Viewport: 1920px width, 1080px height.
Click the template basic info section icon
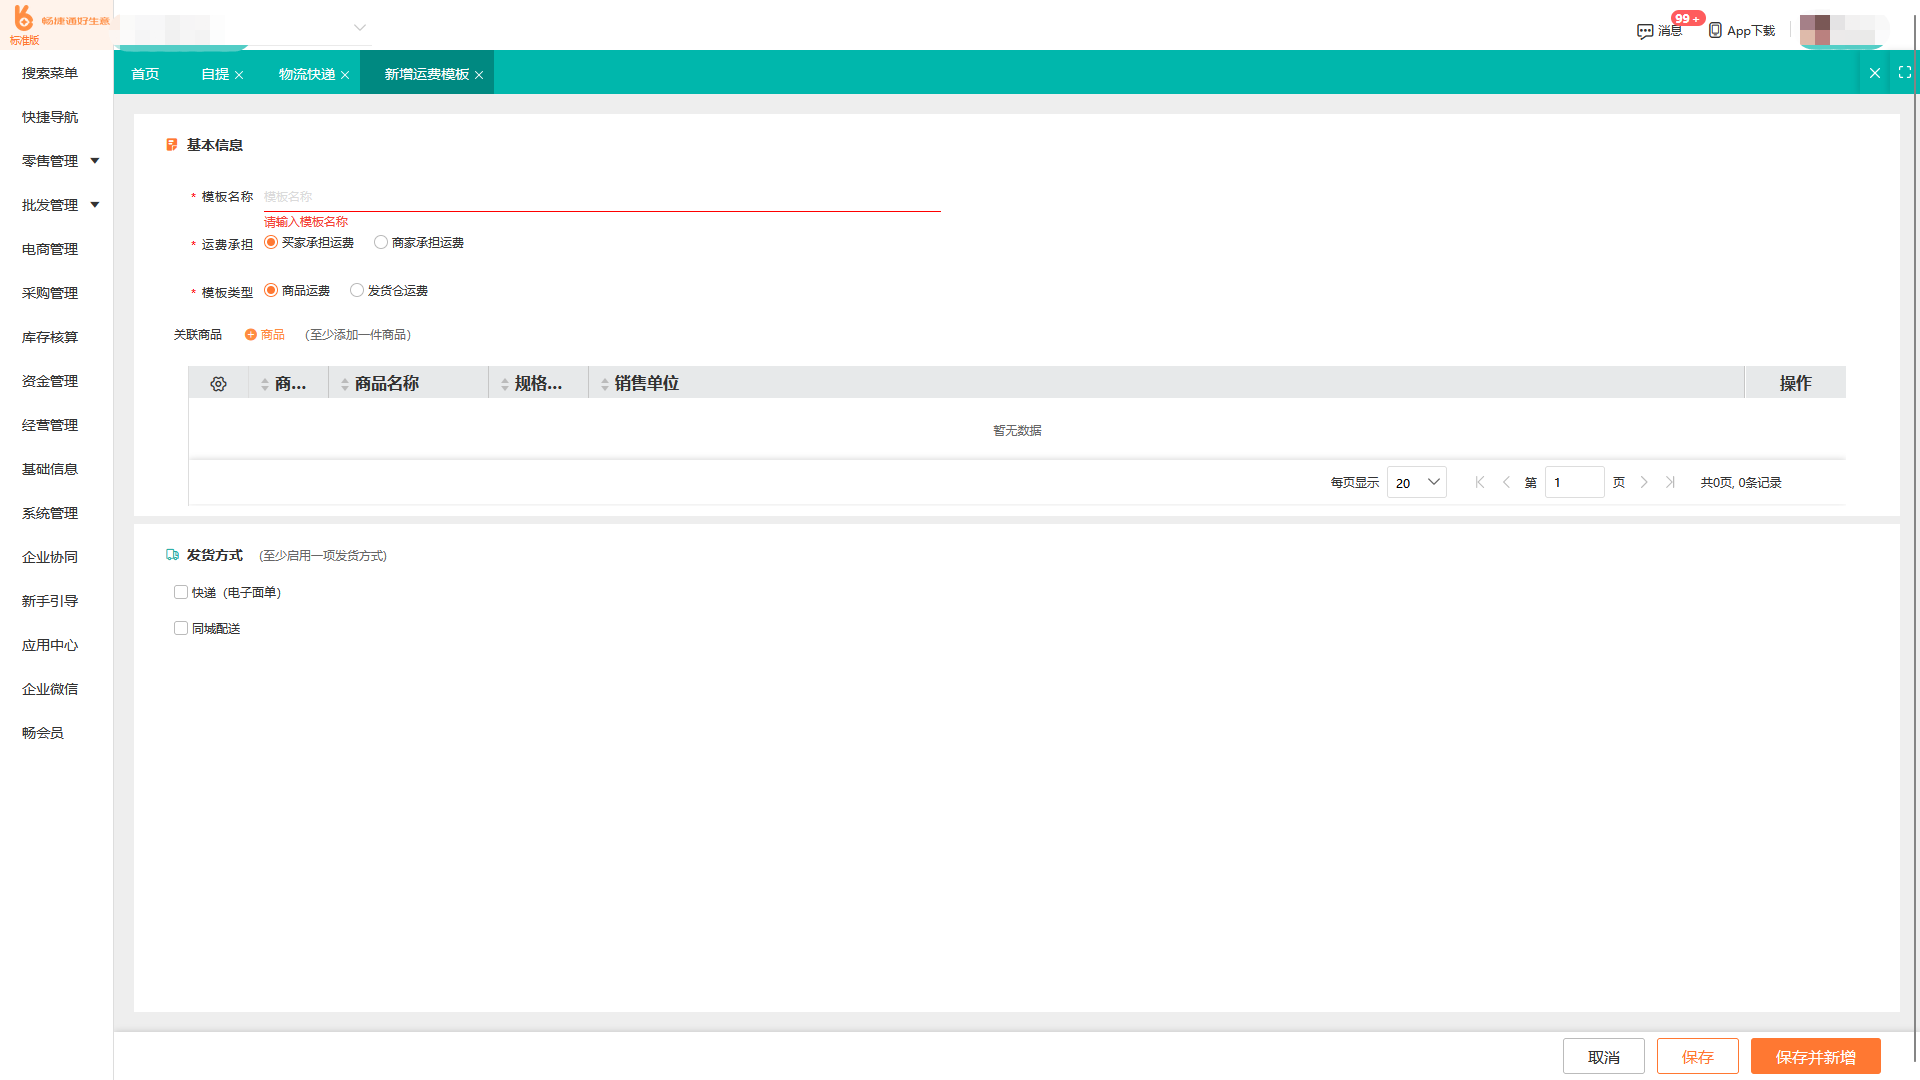(171, 144)
